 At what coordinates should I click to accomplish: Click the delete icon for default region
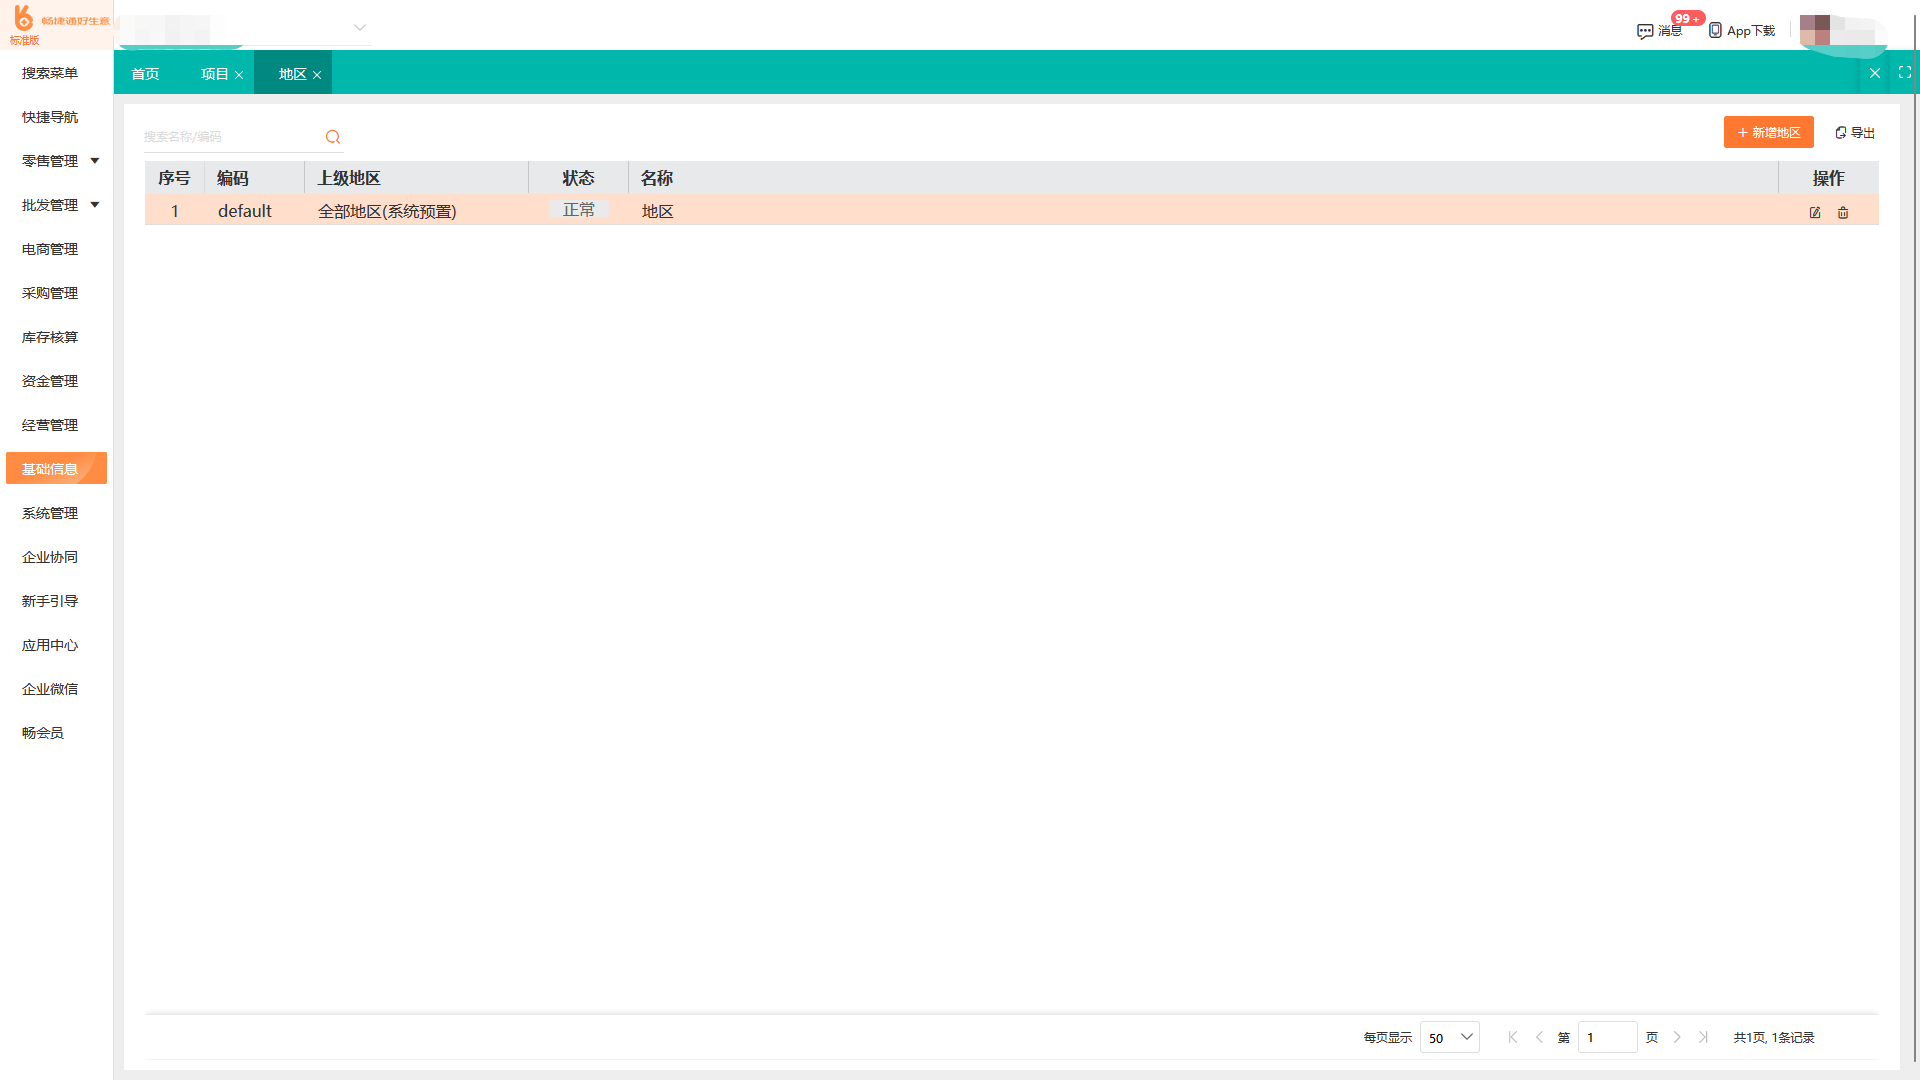point(1844,212)
